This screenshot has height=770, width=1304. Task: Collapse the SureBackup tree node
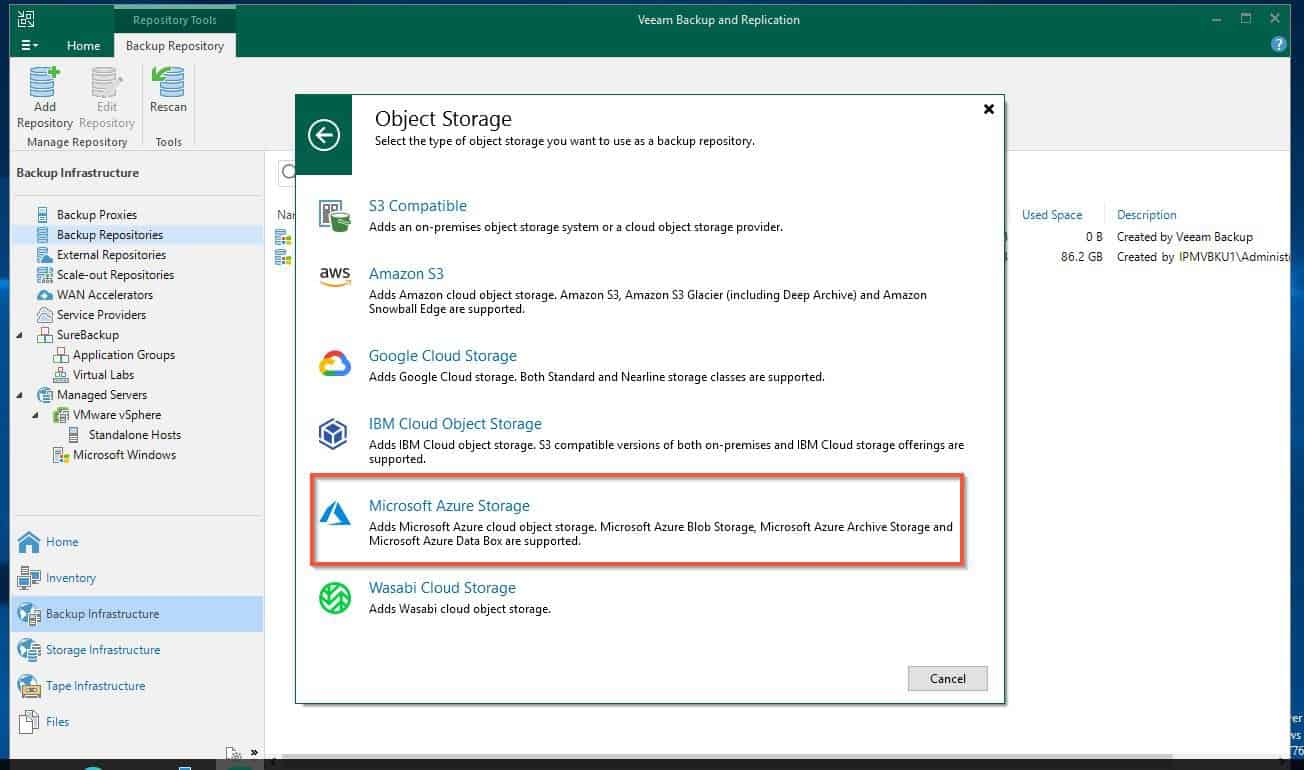coord(21,335)
